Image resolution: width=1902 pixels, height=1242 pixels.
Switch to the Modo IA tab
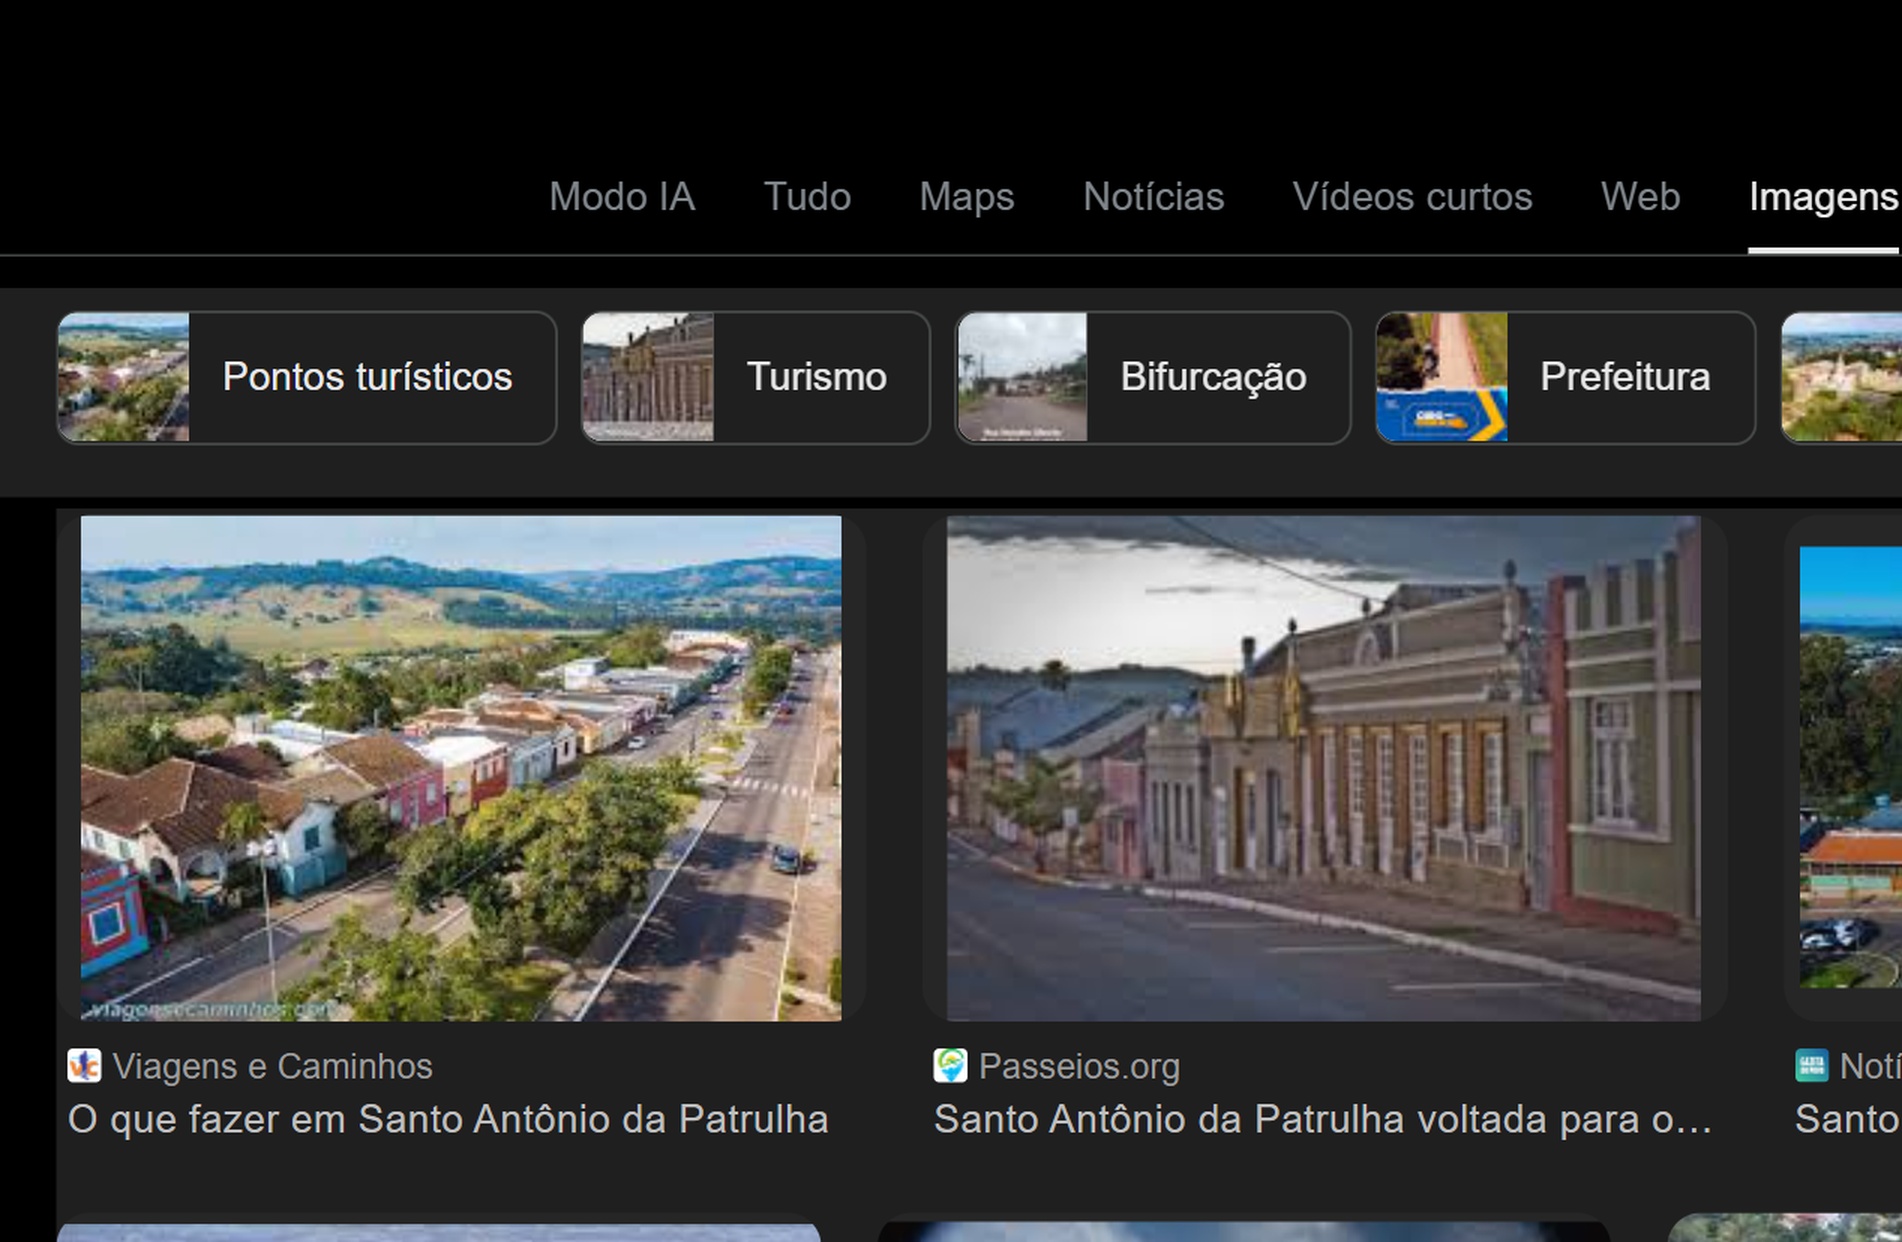[x=621, y=197]
